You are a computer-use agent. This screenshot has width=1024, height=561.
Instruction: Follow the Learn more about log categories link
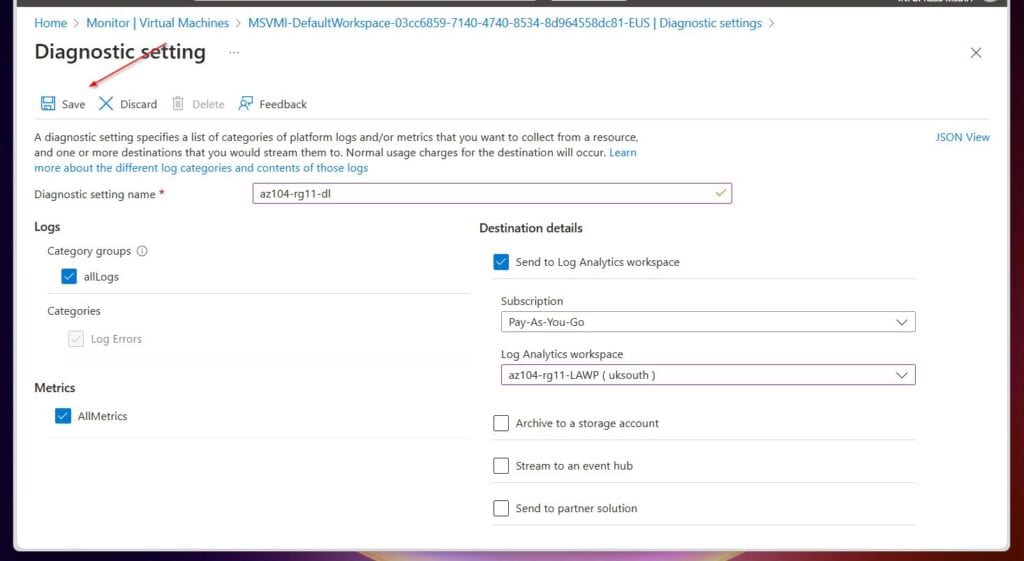click(201, 168)
